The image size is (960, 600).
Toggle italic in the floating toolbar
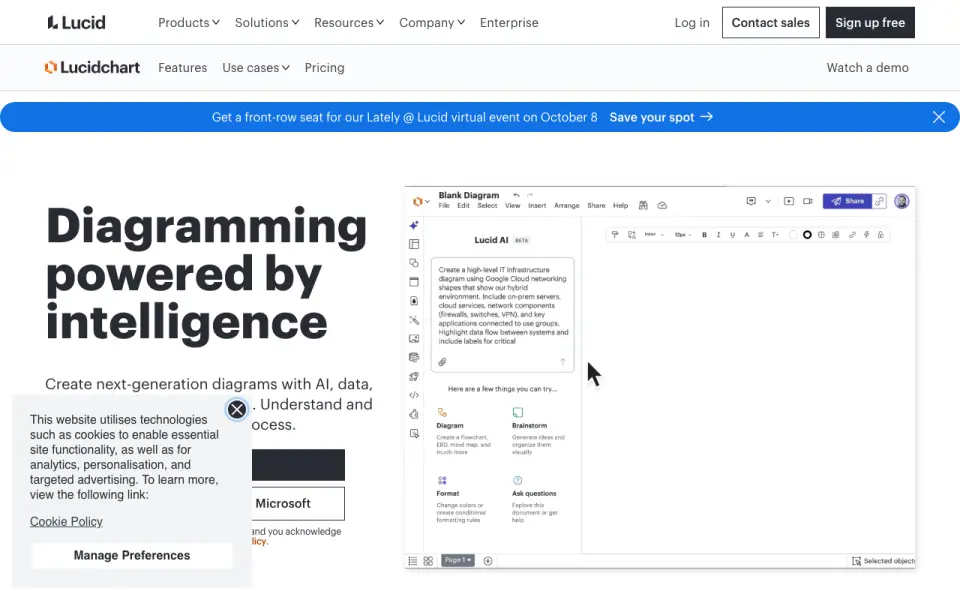[718, 234]
